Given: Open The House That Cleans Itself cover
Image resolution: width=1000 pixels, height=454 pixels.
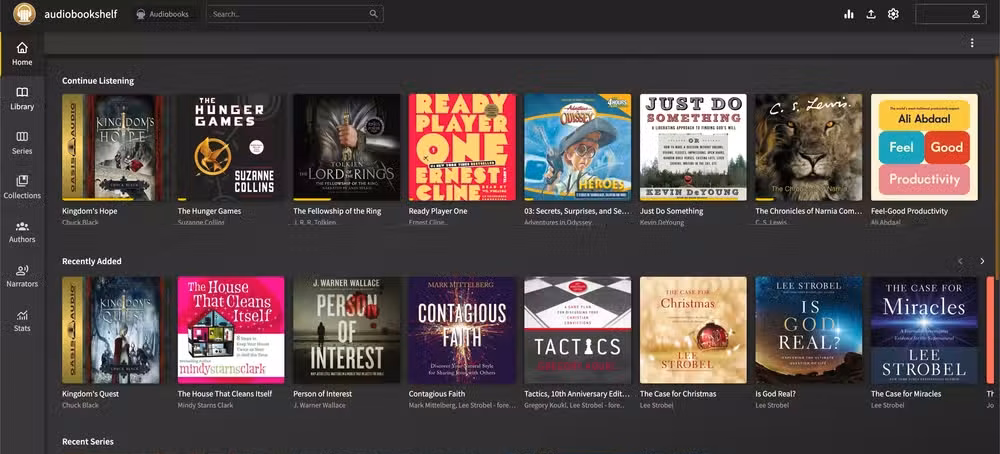Looking at the screenshot, I should 231,330.
